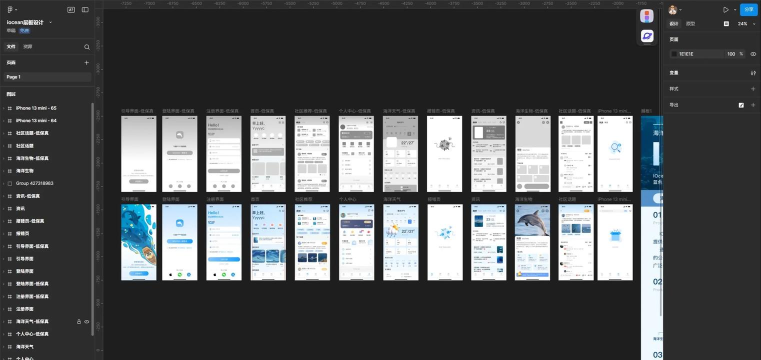Select the 海洋天气 layer name

coord(24,347)
